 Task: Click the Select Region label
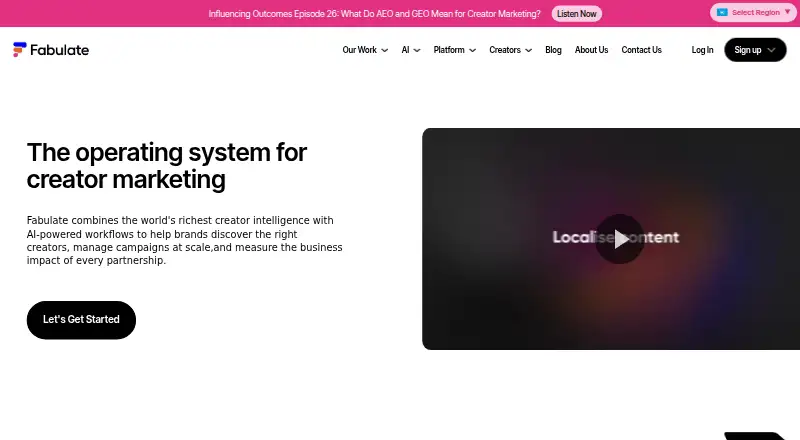(x=756, y=12)
